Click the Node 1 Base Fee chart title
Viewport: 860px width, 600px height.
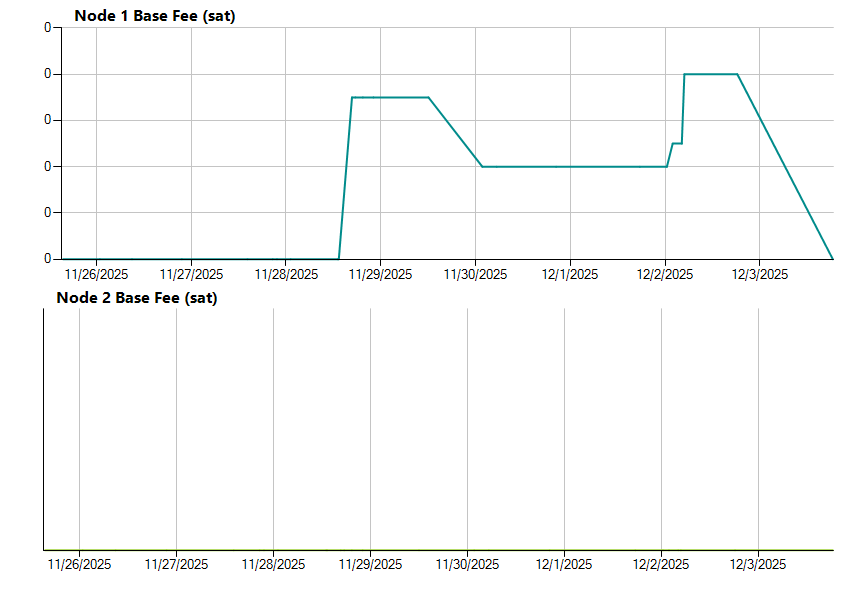[154, 15]
